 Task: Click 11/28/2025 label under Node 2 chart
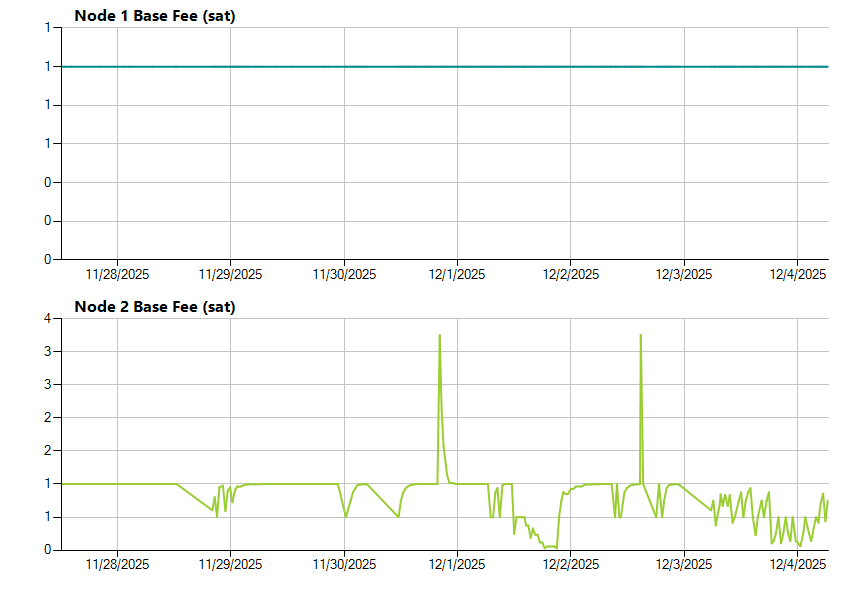[x=117, y=565]
